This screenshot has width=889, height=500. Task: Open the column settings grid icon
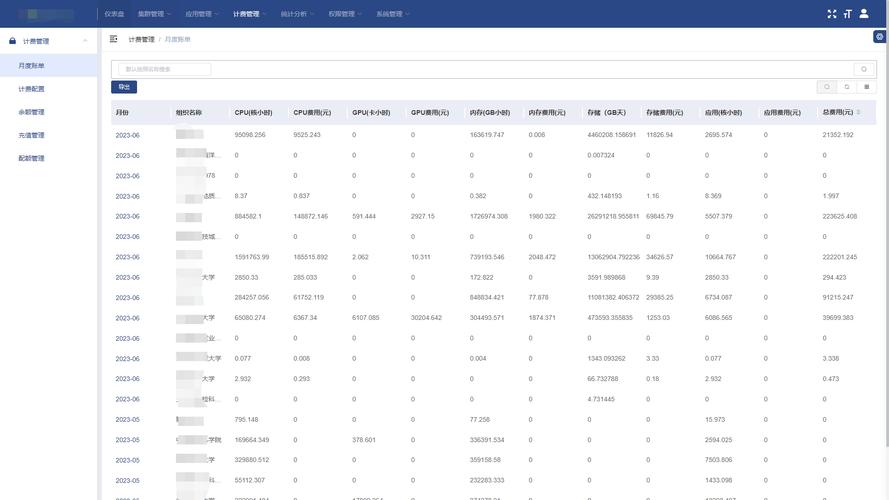coord(867,87)
